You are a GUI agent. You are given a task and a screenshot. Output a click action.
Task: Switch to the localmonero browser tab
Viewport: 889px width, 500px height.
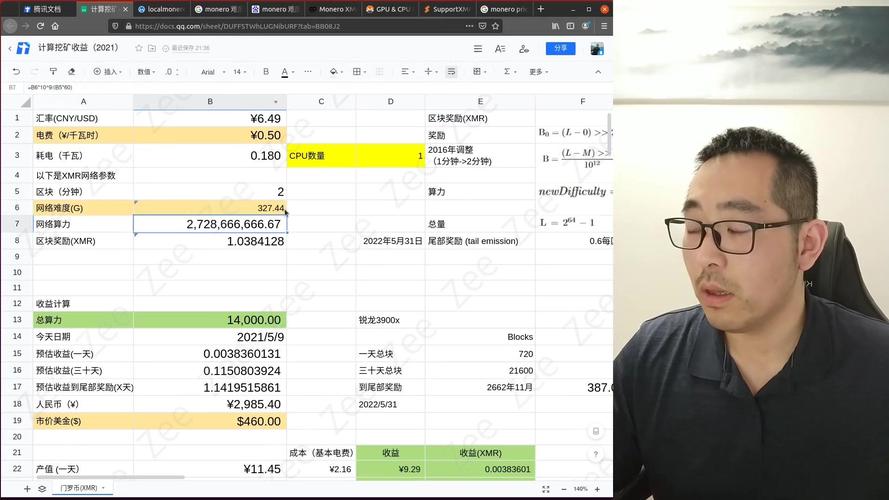point(162,9)
